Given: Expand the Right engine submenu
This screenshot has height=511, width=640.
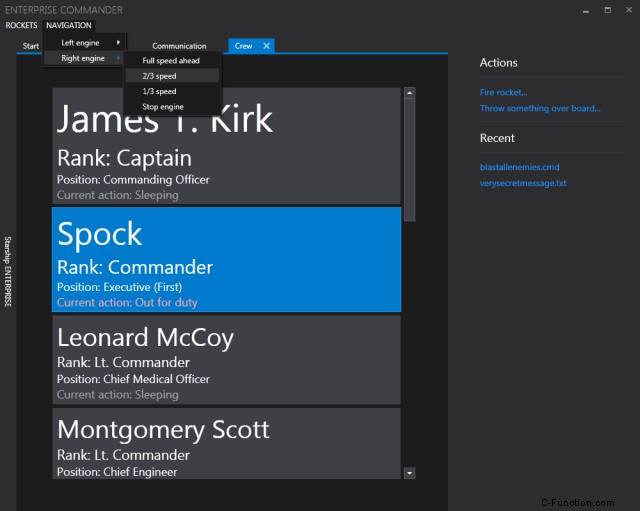Looking at the screenshot, I should click(84, 58).
